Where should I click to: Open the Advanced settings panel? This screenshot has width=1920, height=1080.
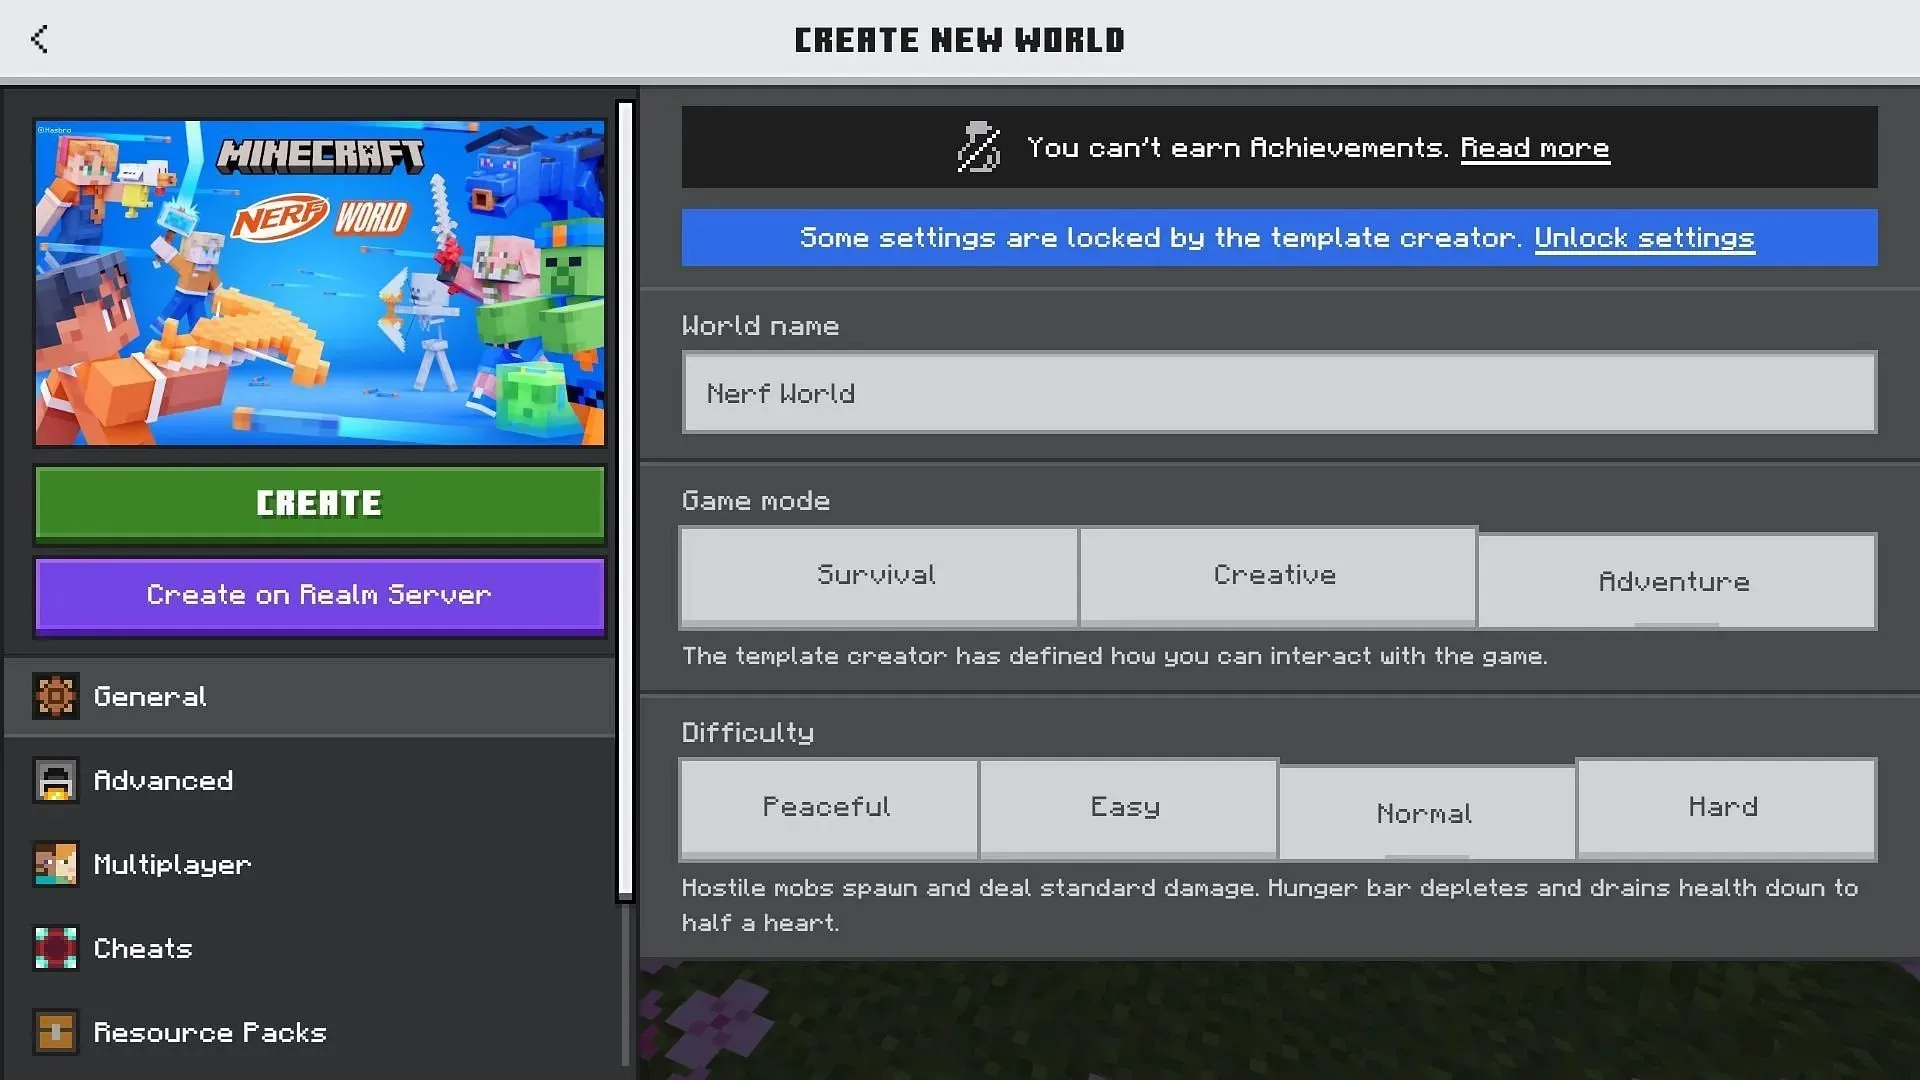point(162,781)
